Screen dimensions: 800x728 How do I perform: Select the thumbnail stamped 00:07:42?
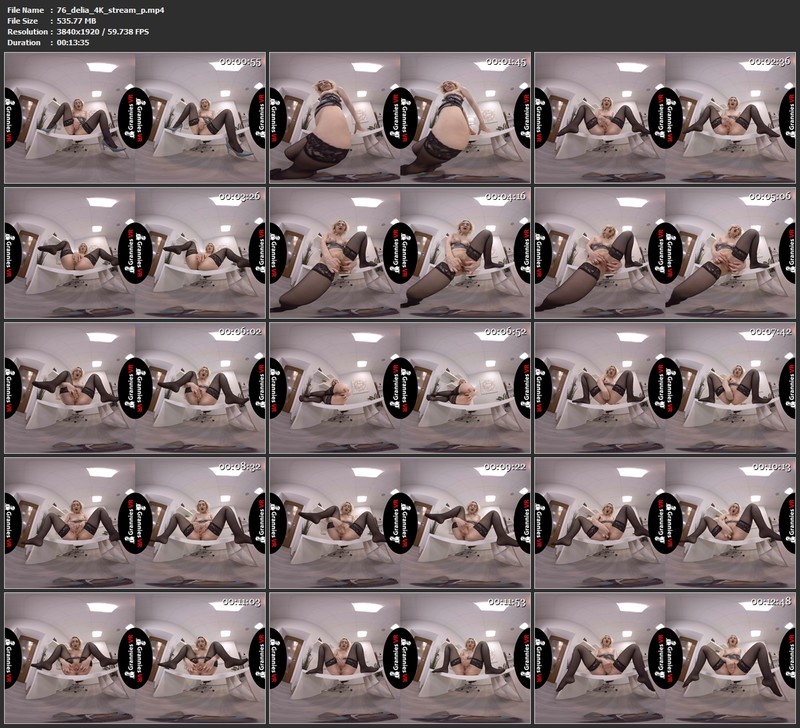pyautogui.click(x=665, y=387)
